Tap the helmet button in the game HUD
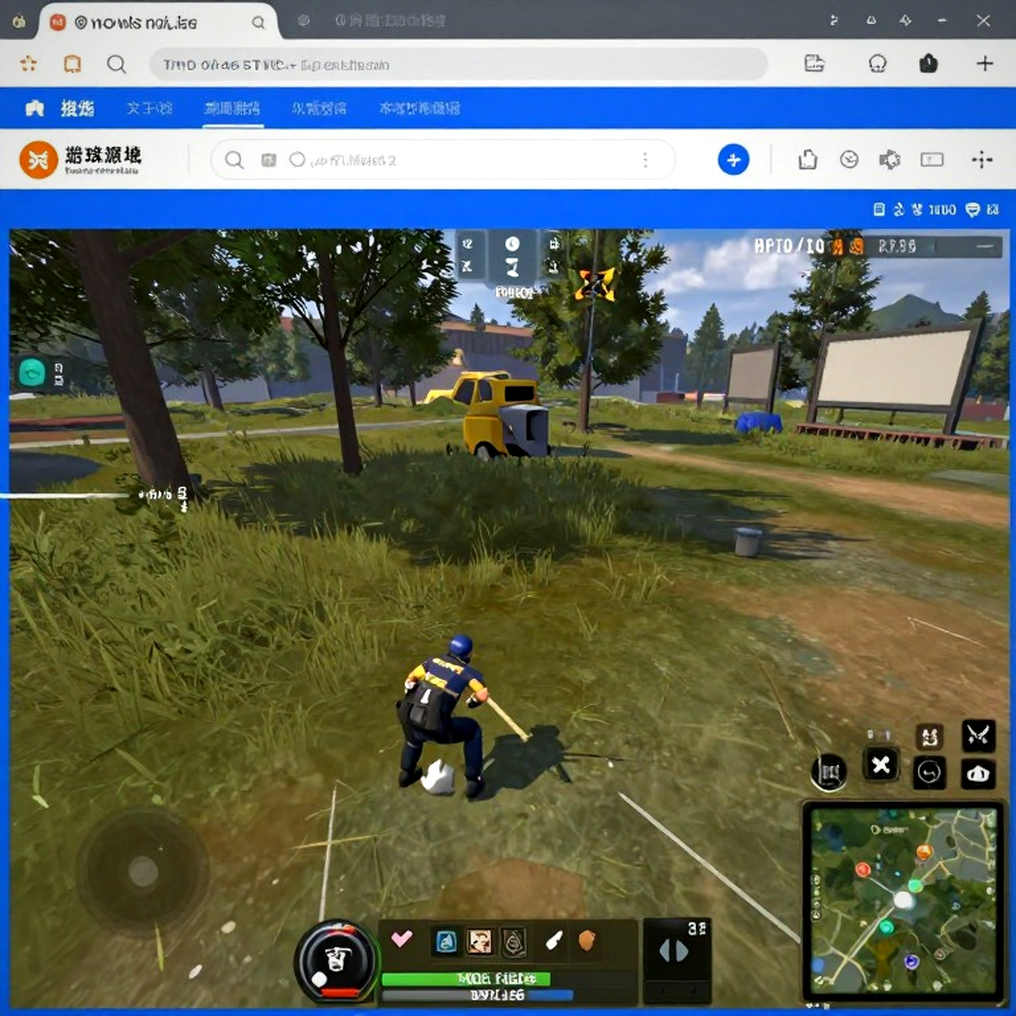 coord(978,773)
